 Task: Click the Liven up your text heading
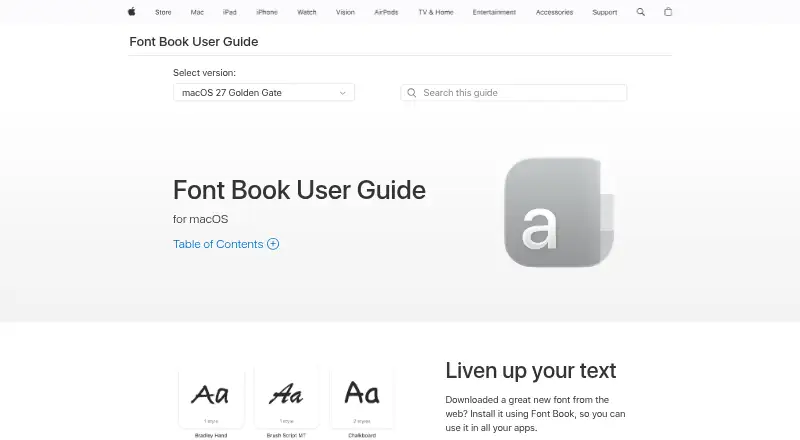531,371
